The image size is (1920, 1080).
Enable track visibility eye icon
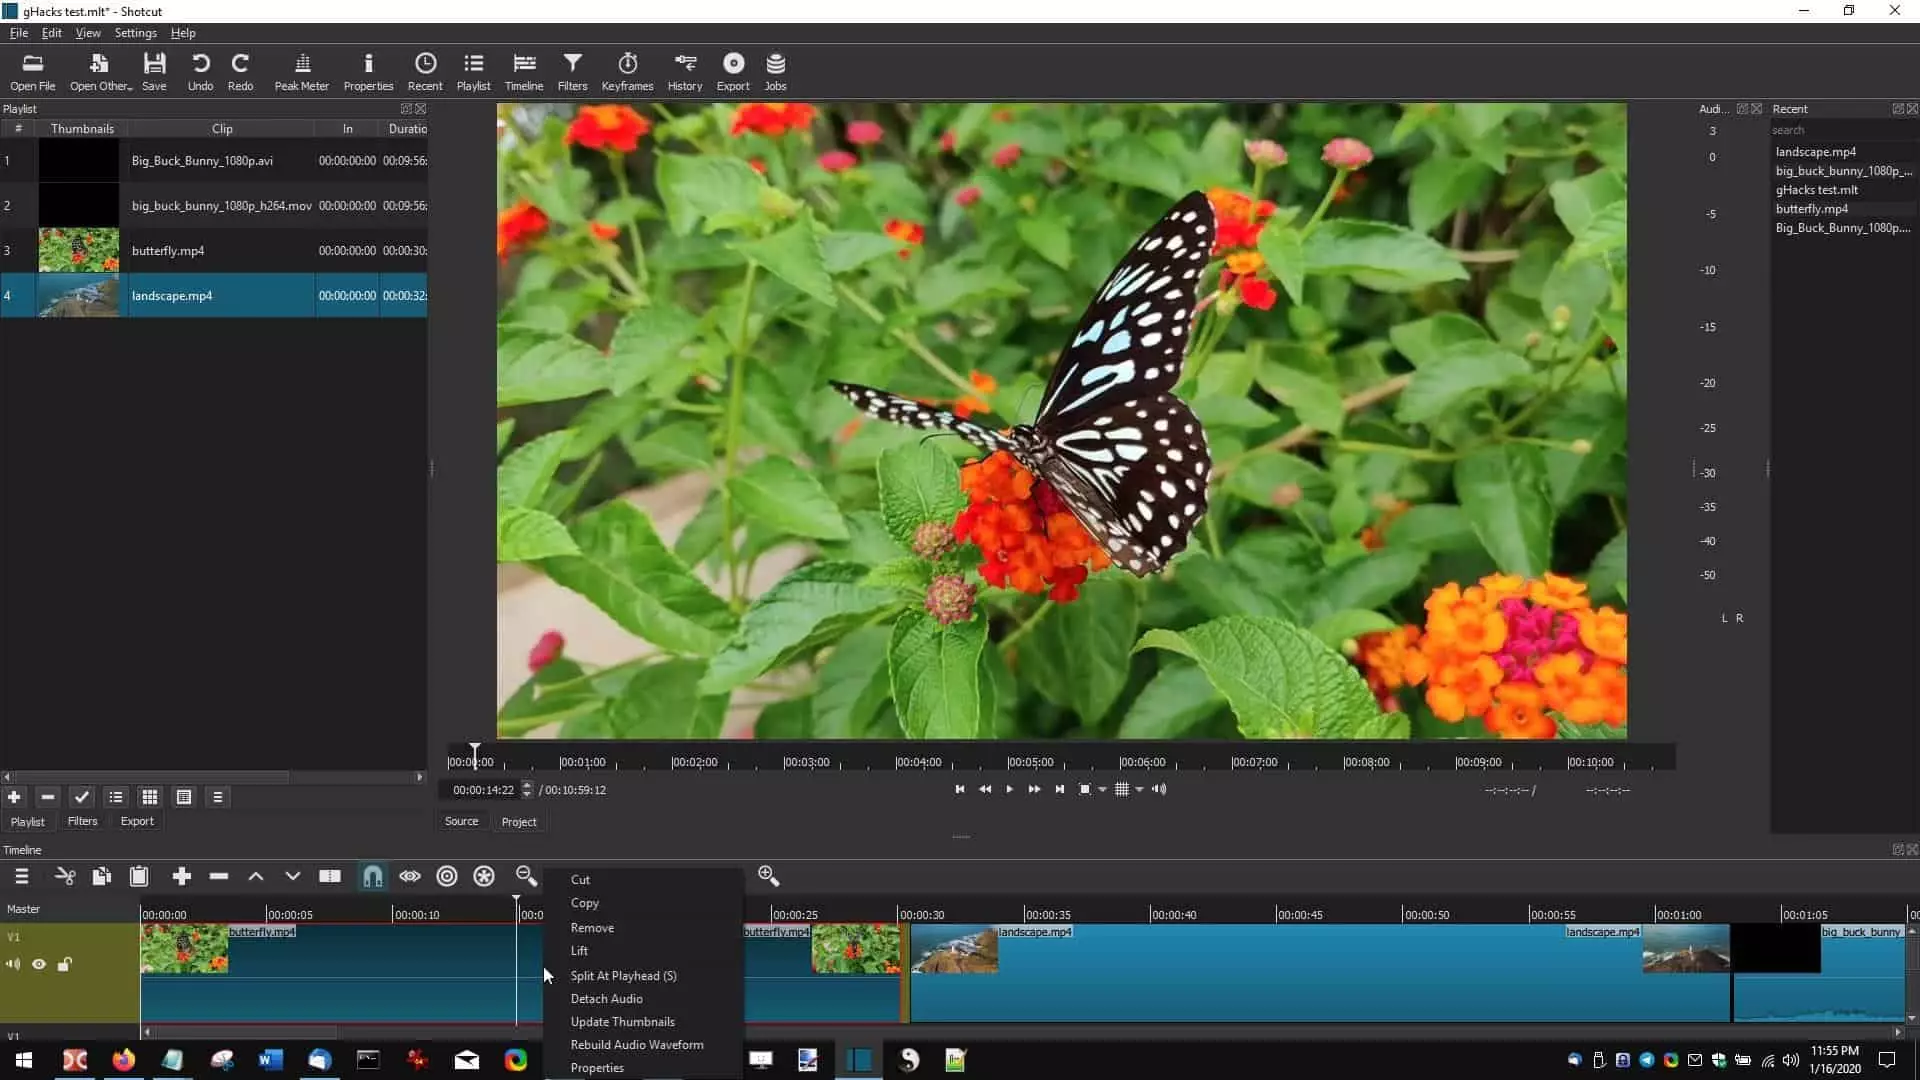pyautogui.click(x=38, y=964)
